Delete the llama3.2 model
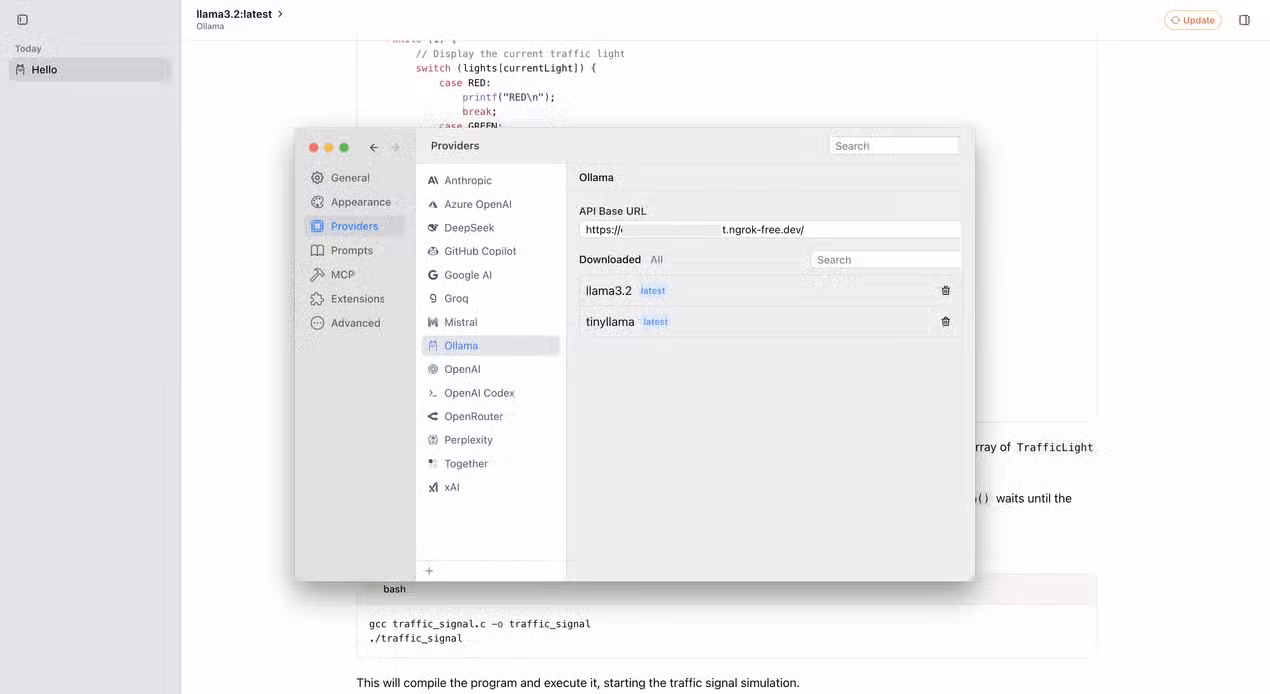This screenshot has height=694, width=1270. pos(946,291)
